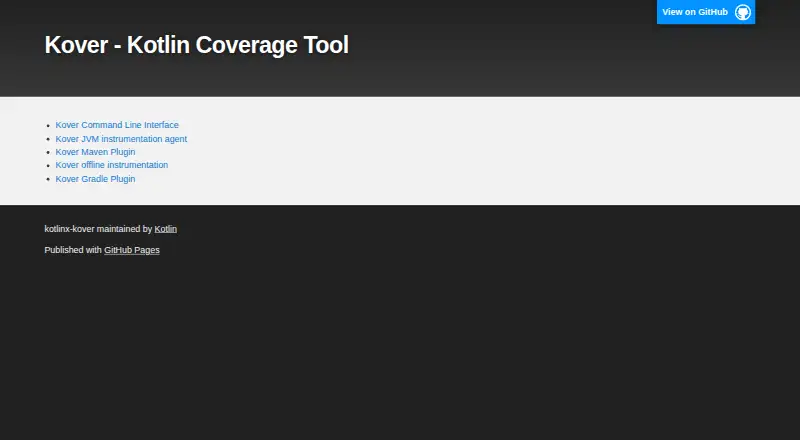This screenshot has width=800, height=440.
Task: Visit the Kover offline instrumentation link
Action: [112, 165]
